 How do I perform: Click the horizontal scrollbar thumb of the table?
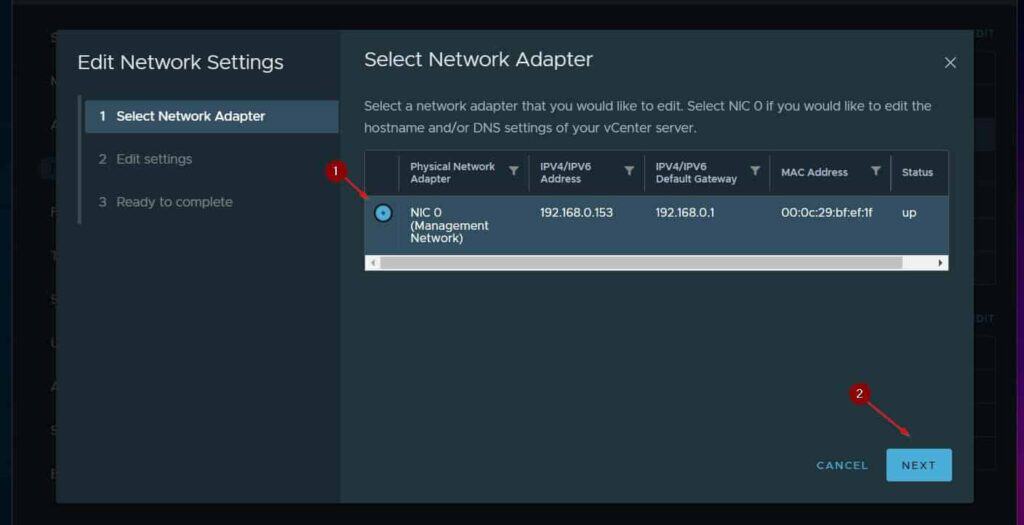[x=641, y=262]
